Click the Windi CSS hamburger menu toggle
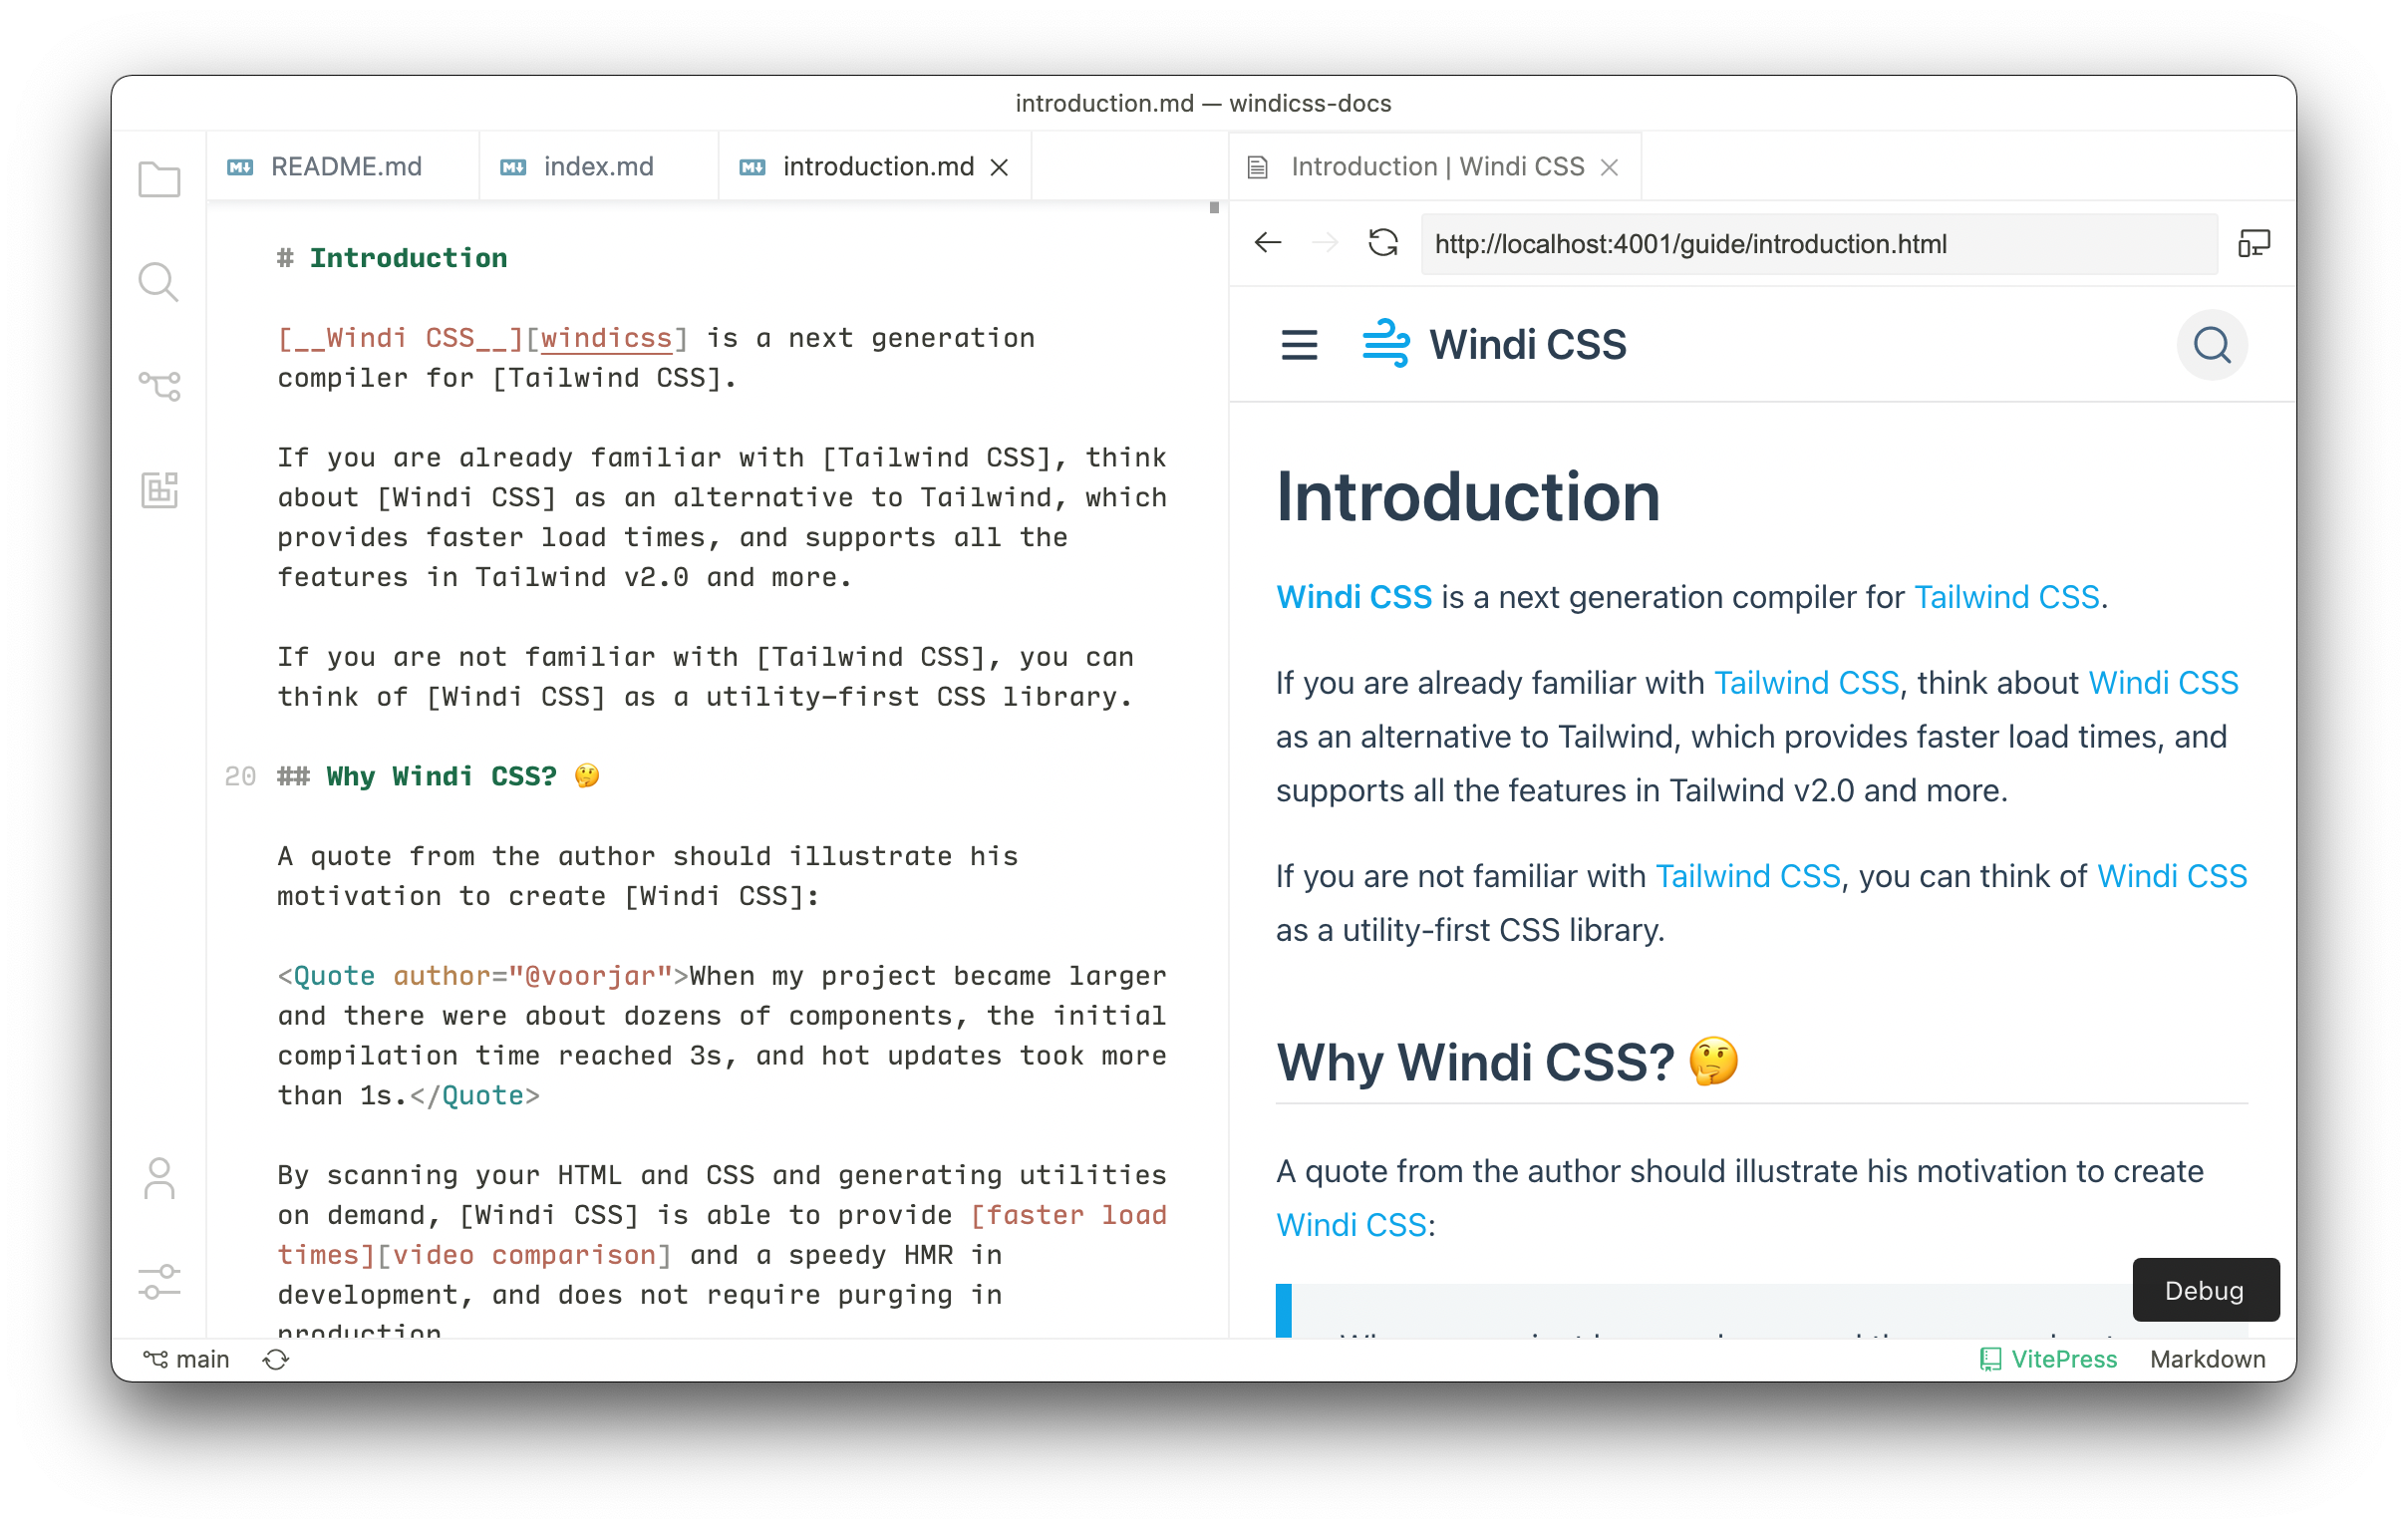 click(x=1301, y=342)
